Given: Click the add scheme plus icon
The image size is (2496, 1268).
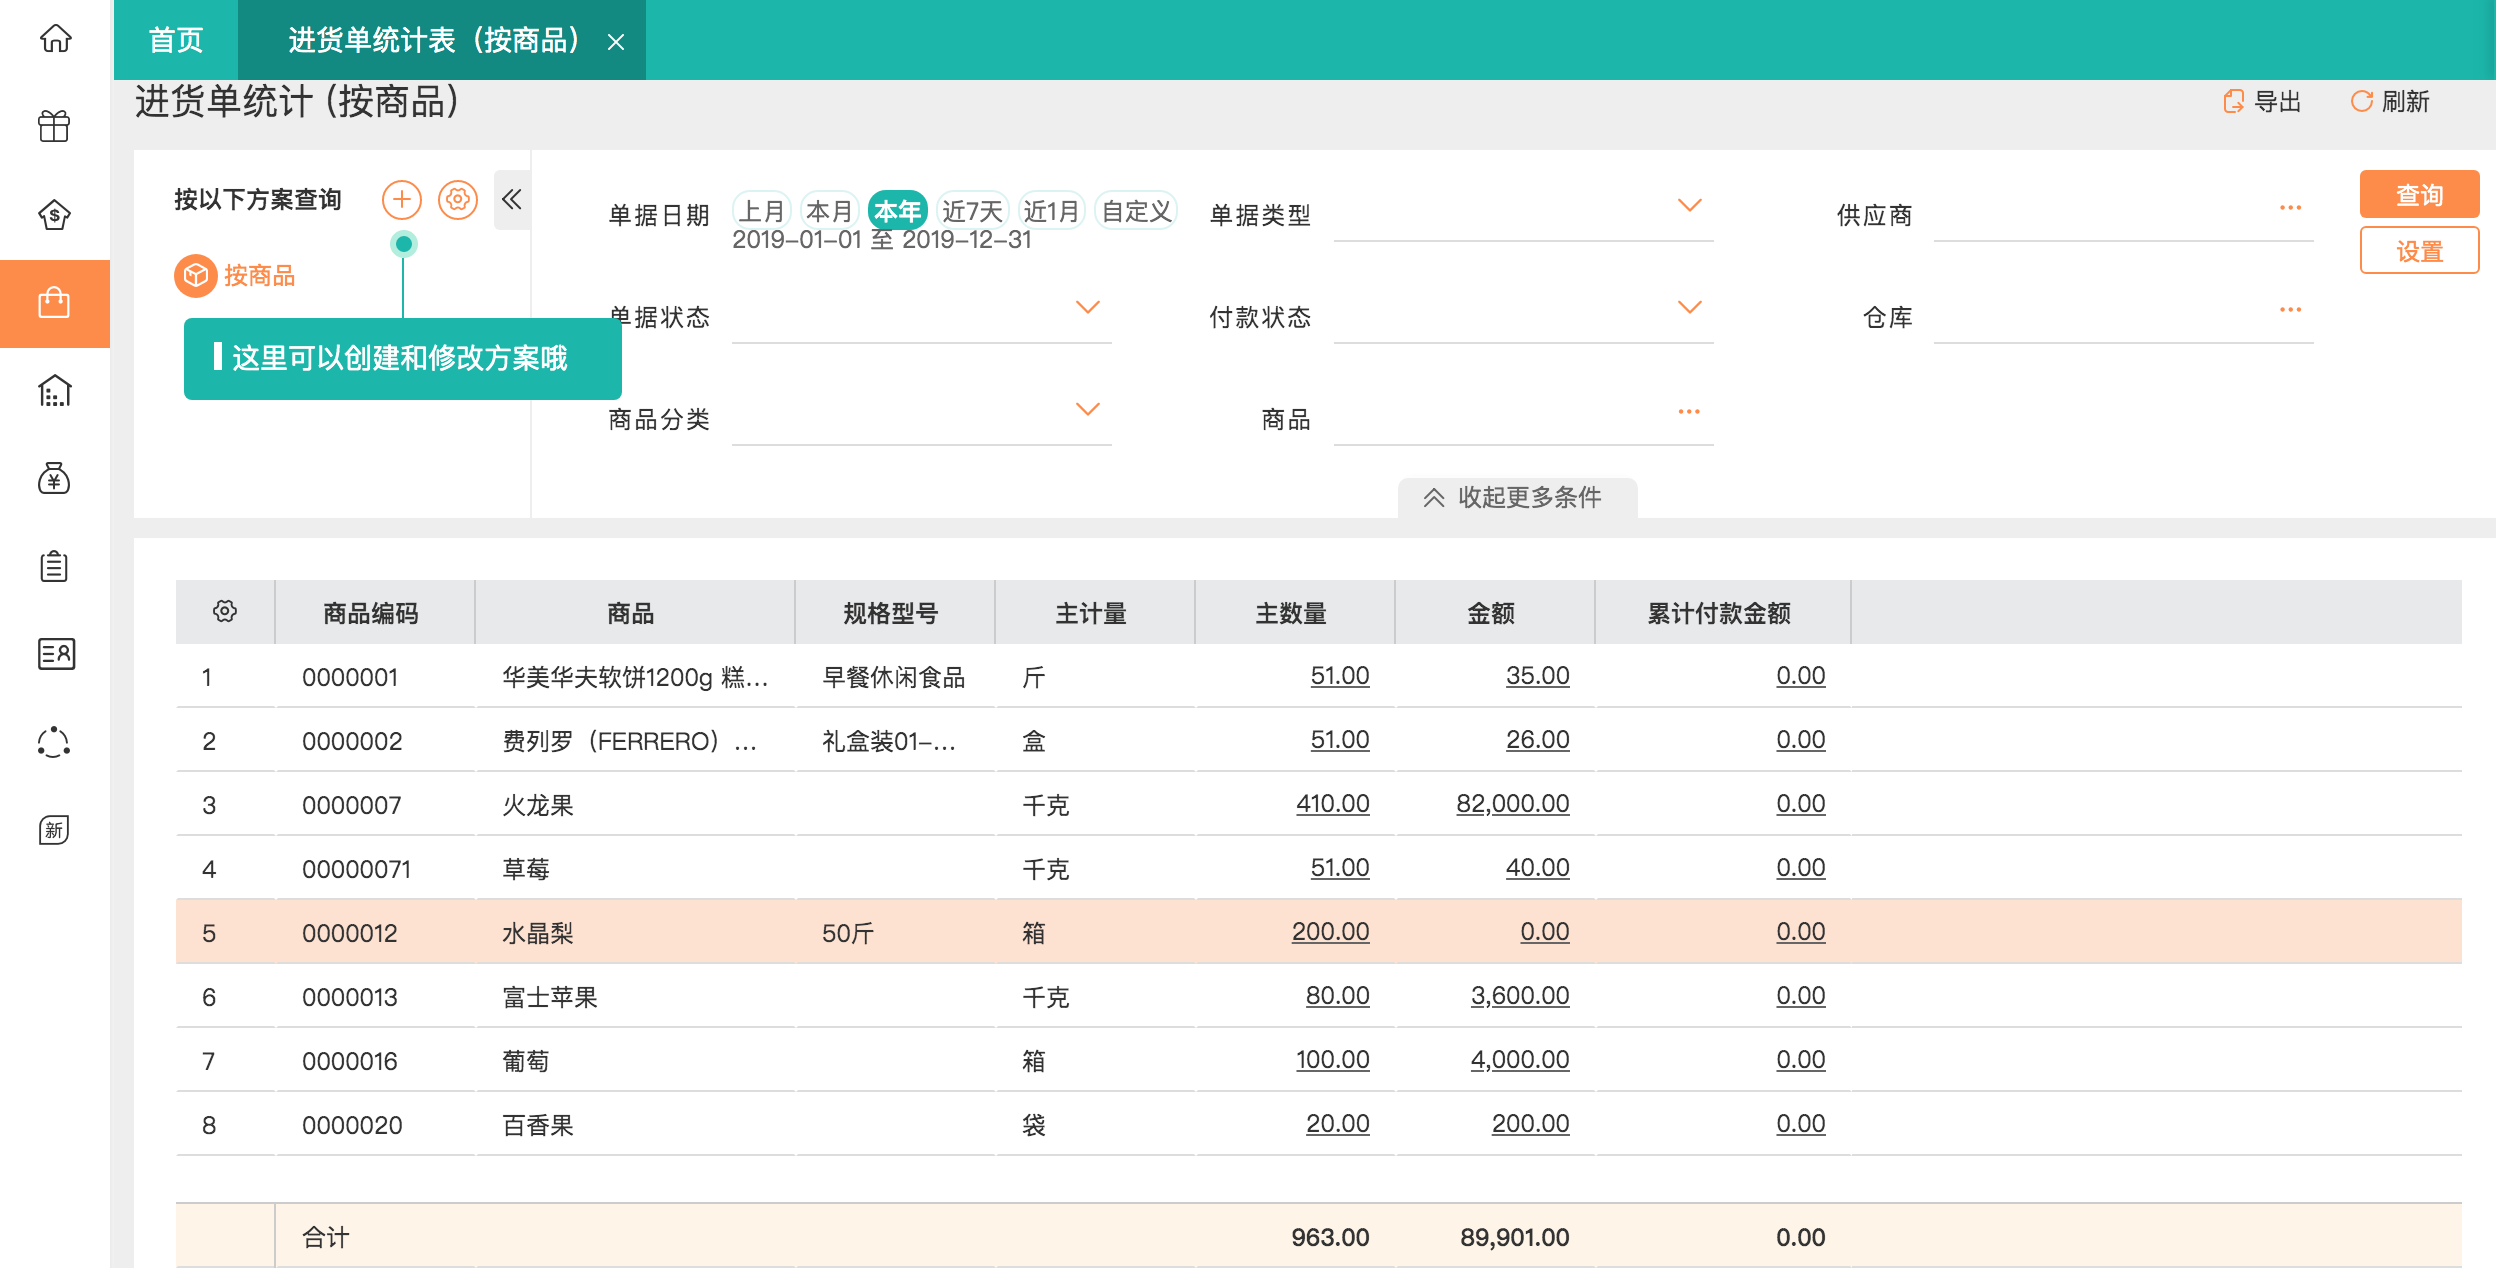Looking at the screenshot, I should pyautogui.click(x=403, y=197).
